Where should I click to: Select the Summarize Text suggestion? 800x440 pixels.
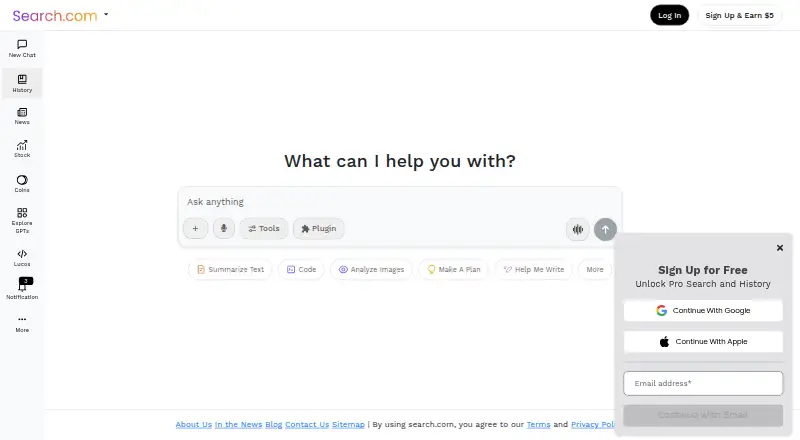(x=230, y=270)
